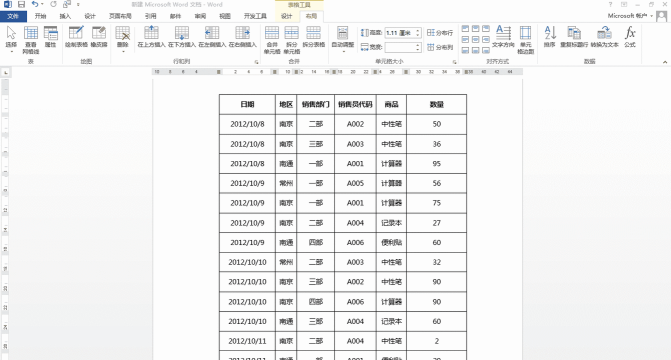Click Repeat Header Rows (重复标题行)

click(574, 37)
